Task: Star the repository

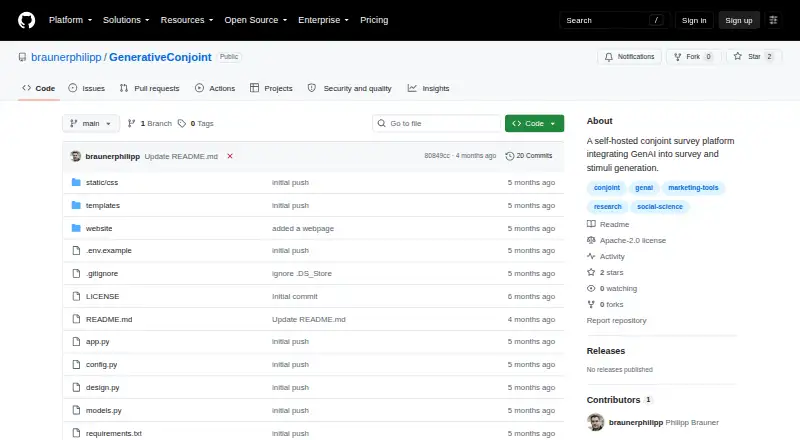Action: tap(754, 57)
